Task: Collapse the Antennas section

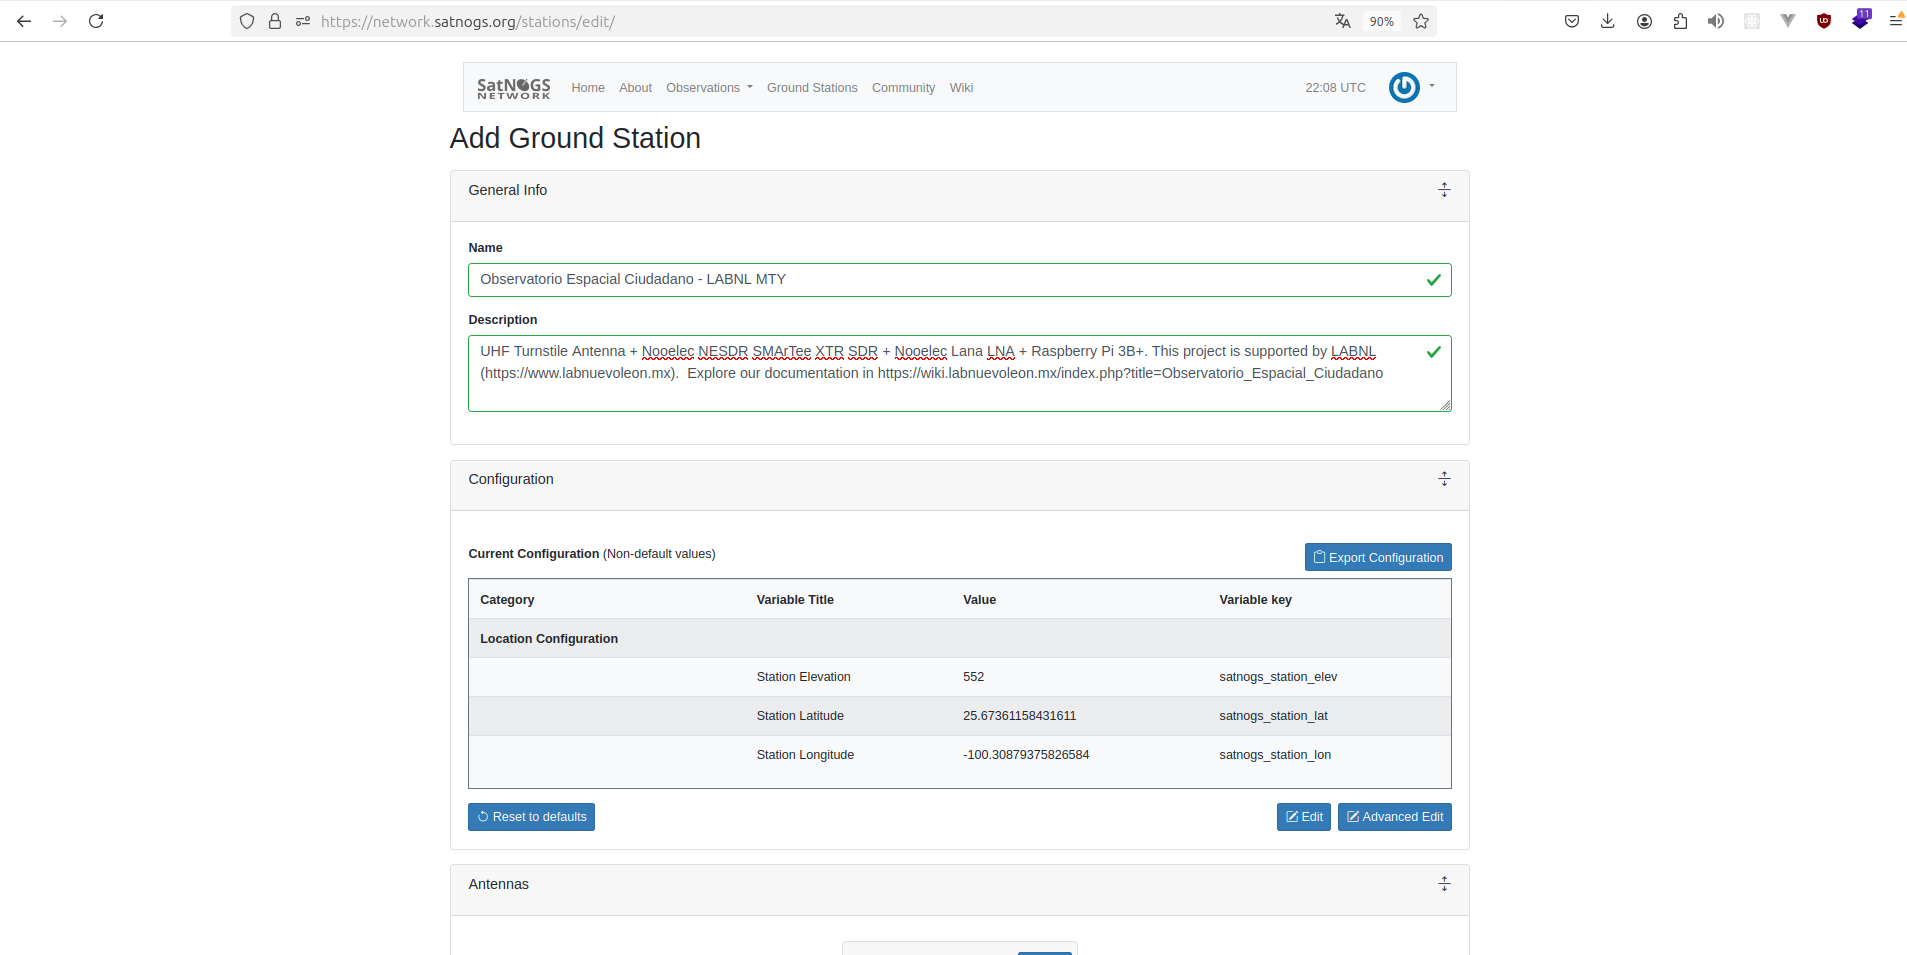Action: tap(1444, 884)
